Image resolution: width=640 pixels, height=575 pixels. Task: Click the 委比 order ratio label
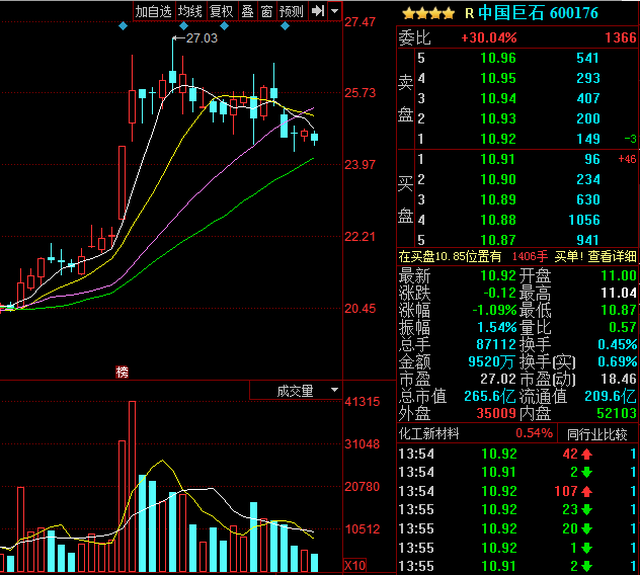[414, 38]
